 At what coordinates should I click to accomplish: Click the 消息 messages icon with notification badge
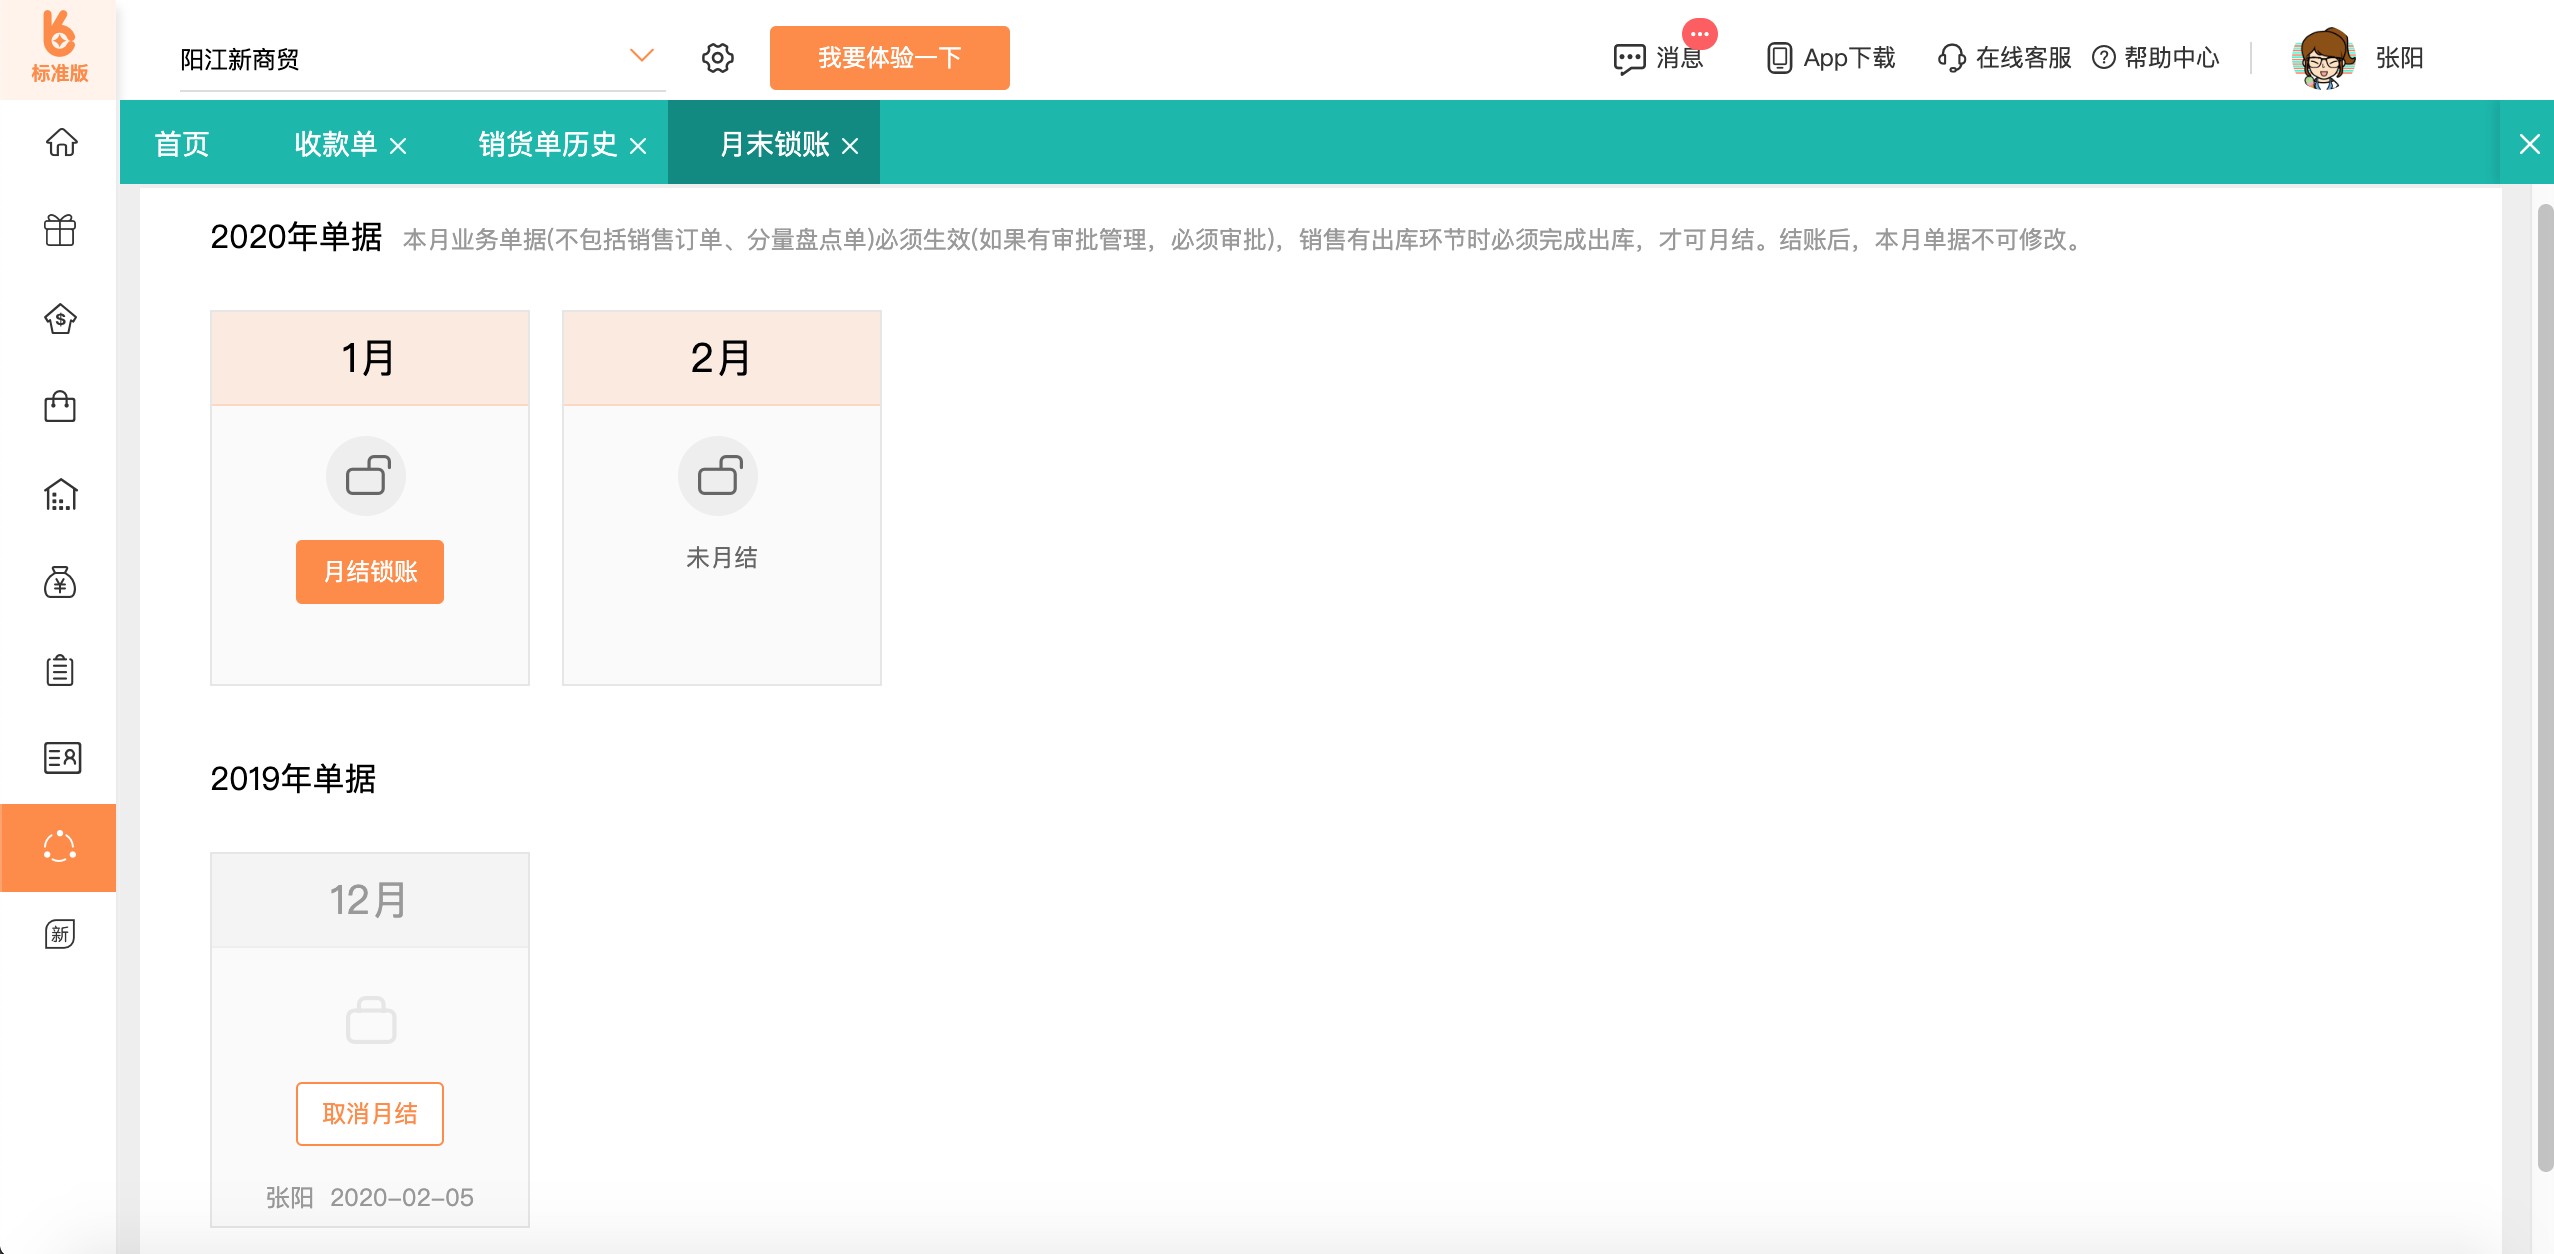(x=1658, y=57)
